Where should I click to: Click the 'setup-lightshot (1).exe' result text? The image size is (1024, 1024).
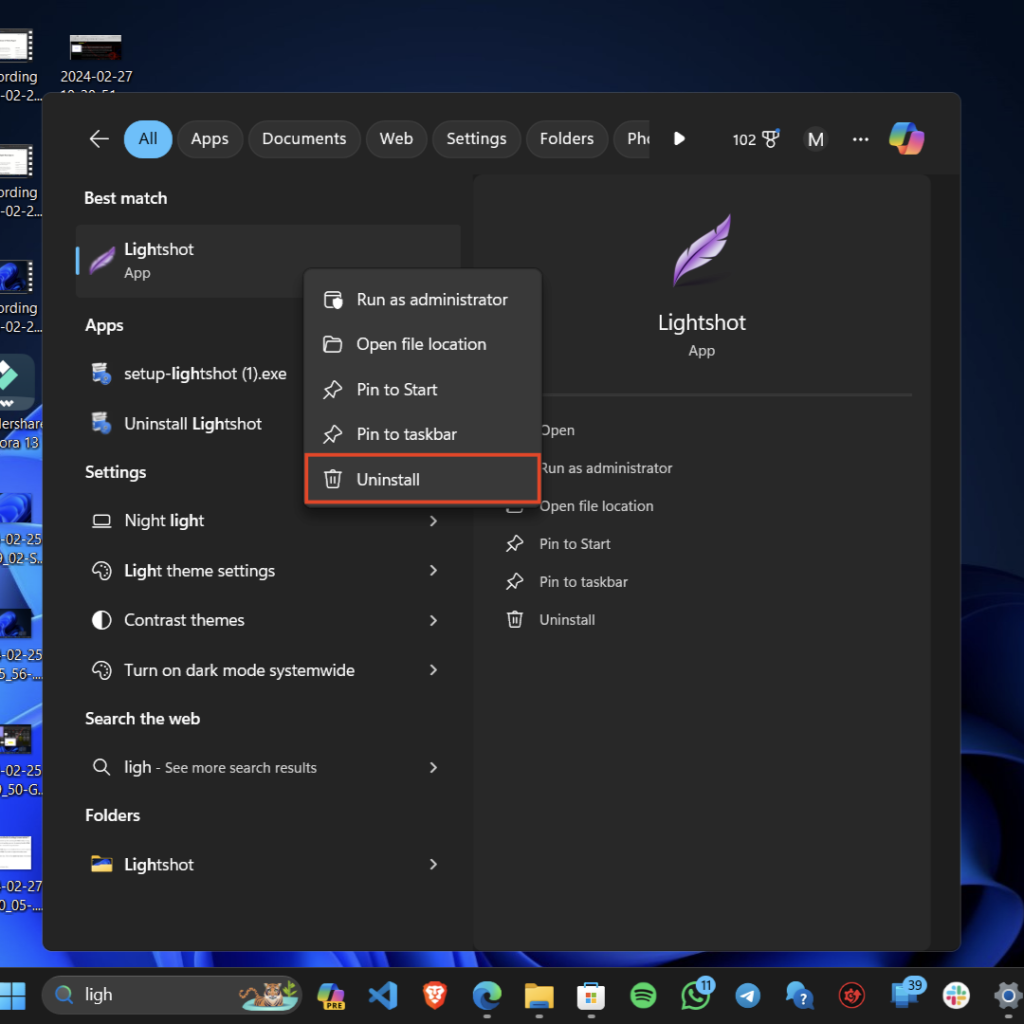205,374
